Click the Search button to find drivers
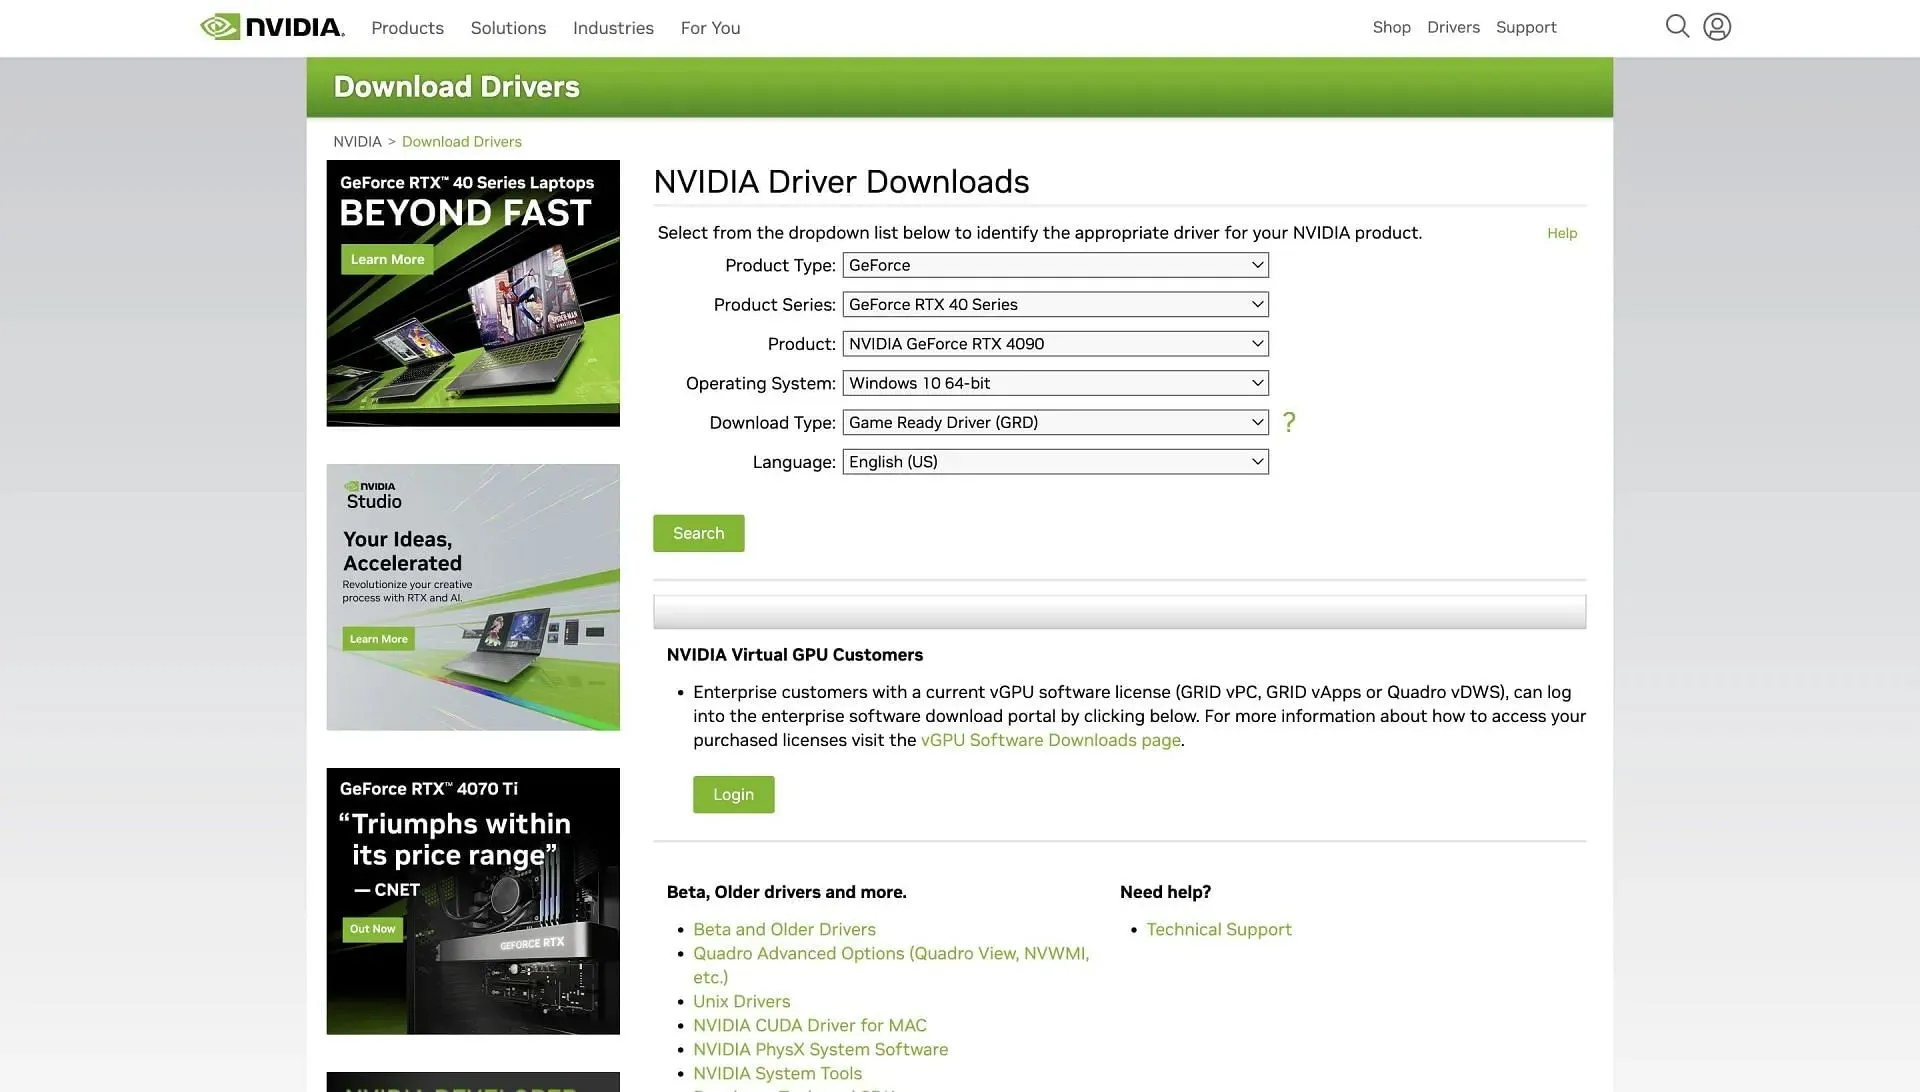1920x1092 pixels. 698,533
